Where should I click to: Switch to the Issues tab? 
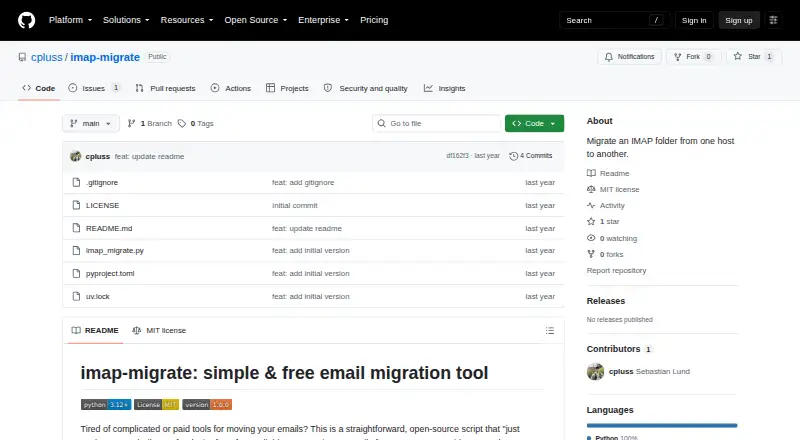[x=94, y=88]
